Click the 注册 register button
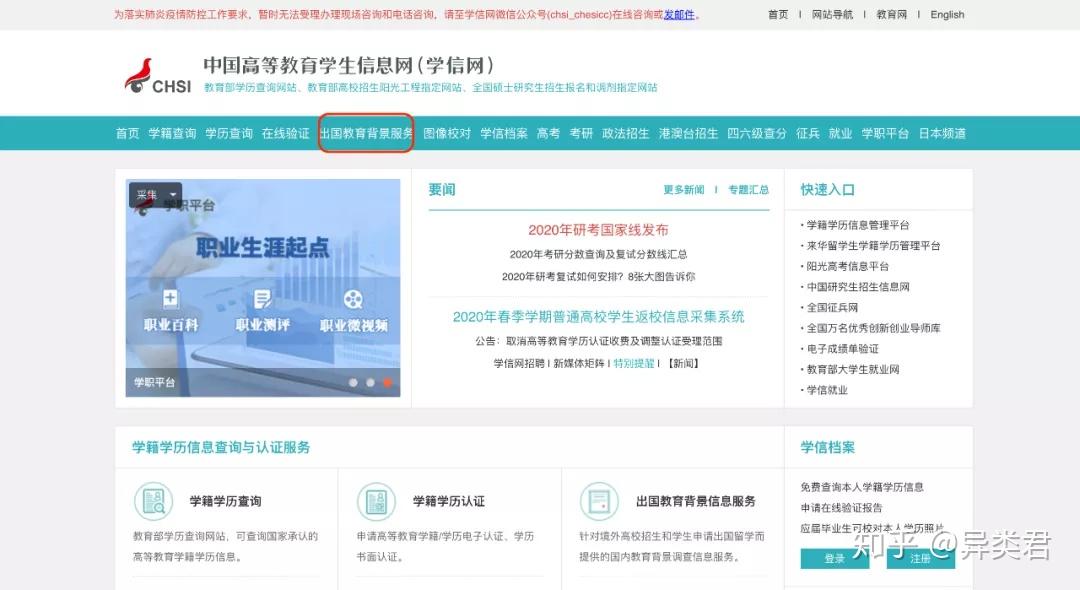The image size is (1080, 590). (920, 558)
